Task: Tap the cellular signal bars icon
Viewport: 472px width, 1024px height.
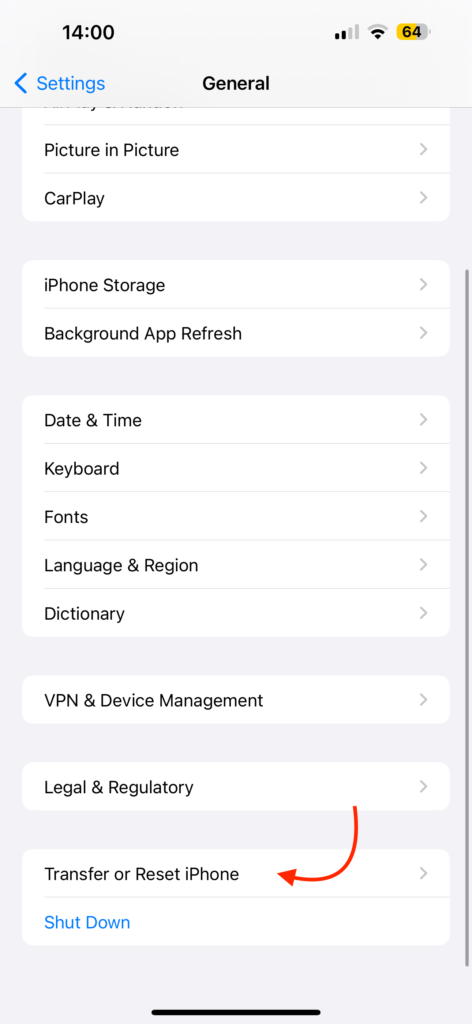Action: click(x=347, y=32)
